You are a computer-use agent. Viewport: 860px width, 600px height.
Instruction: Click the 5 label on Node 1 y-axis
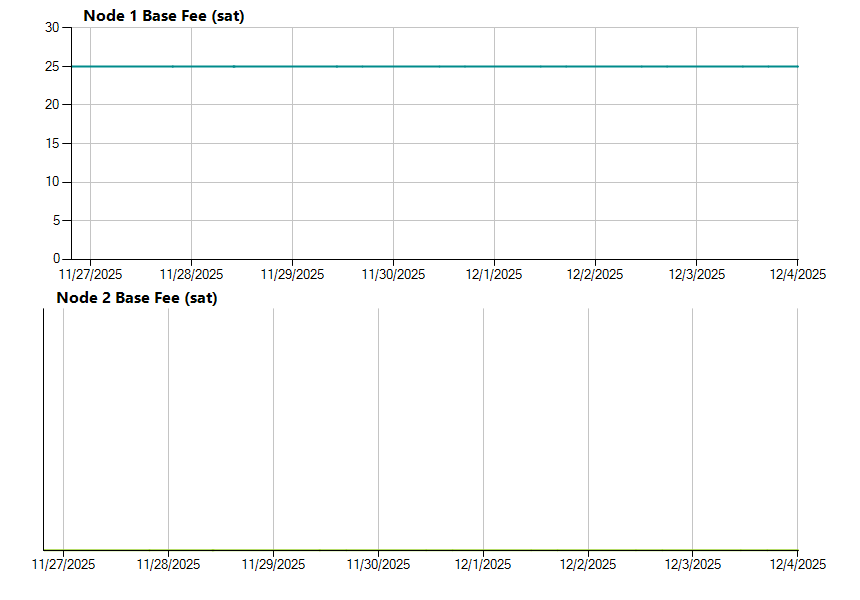click(x=56, y=220)
